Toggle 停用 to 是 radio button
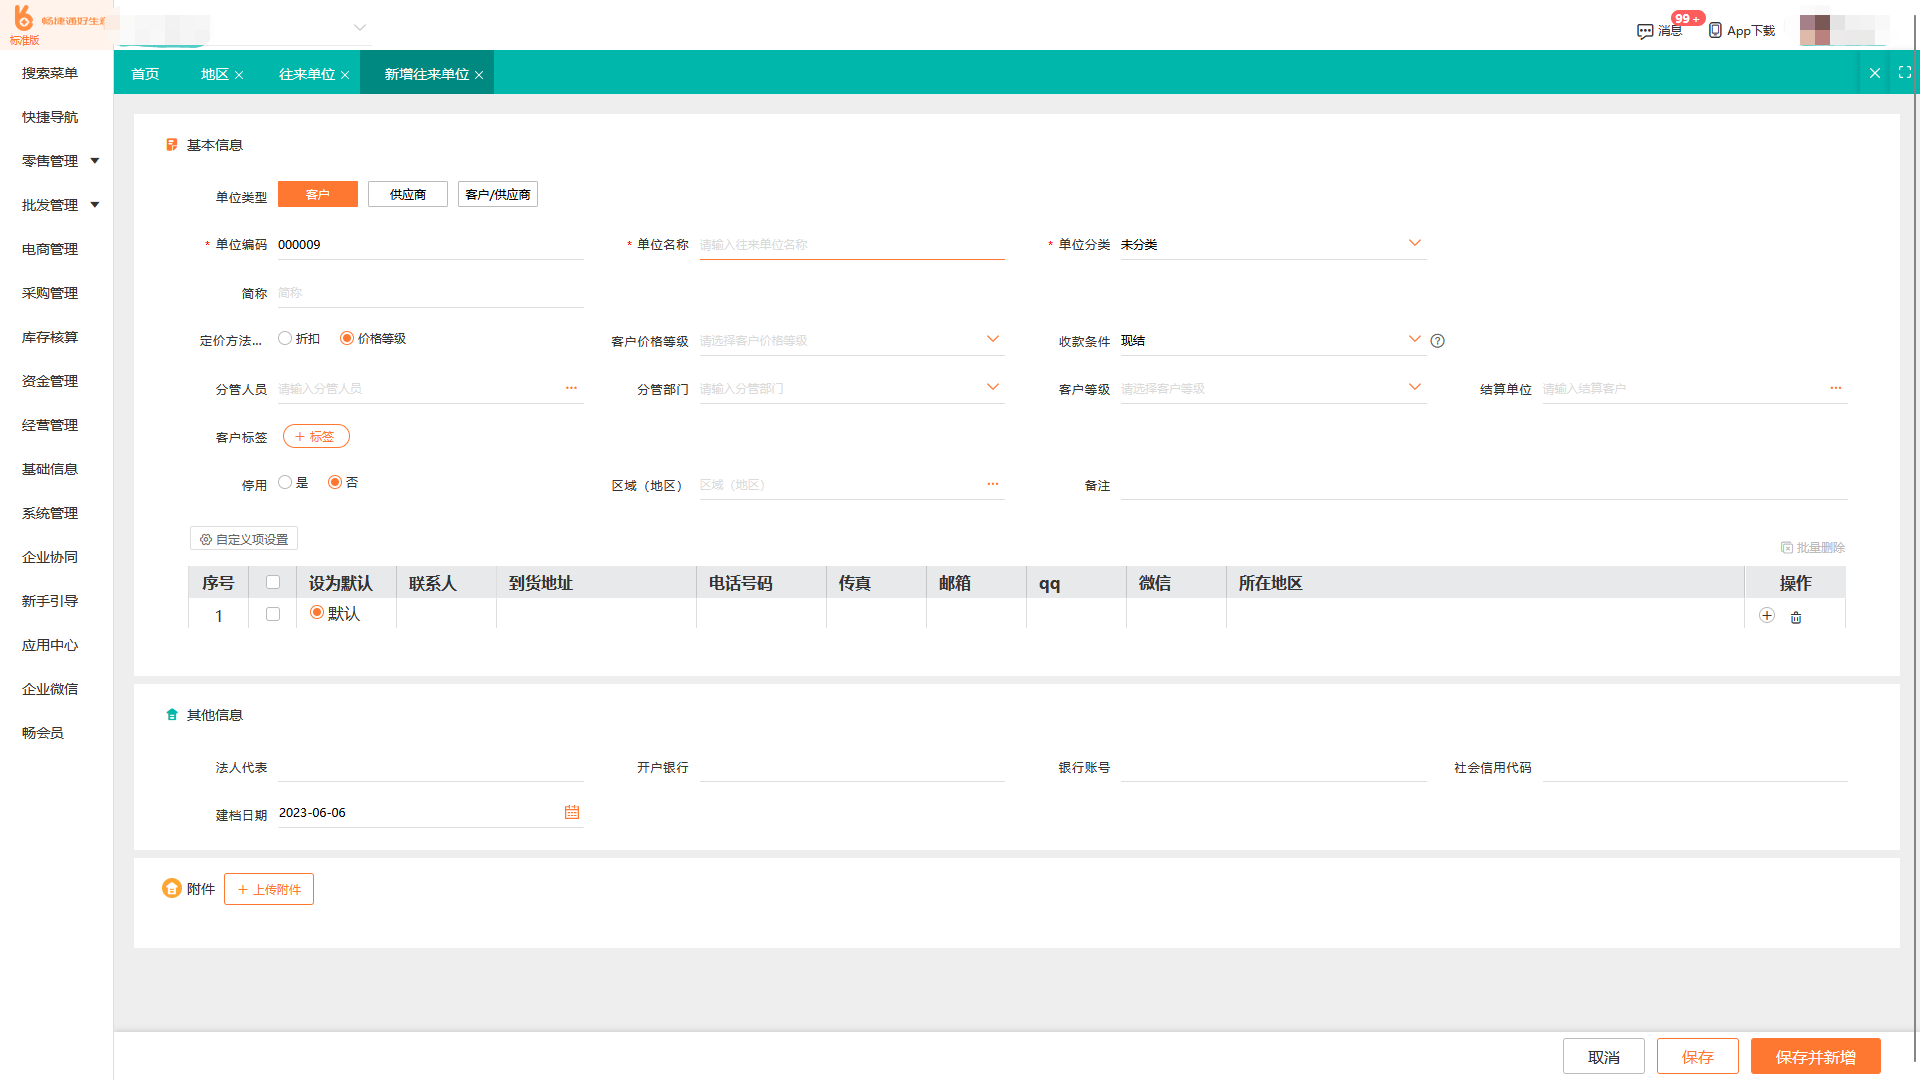The height and width of the screenshot is (1080, 1920). (286, 483)
